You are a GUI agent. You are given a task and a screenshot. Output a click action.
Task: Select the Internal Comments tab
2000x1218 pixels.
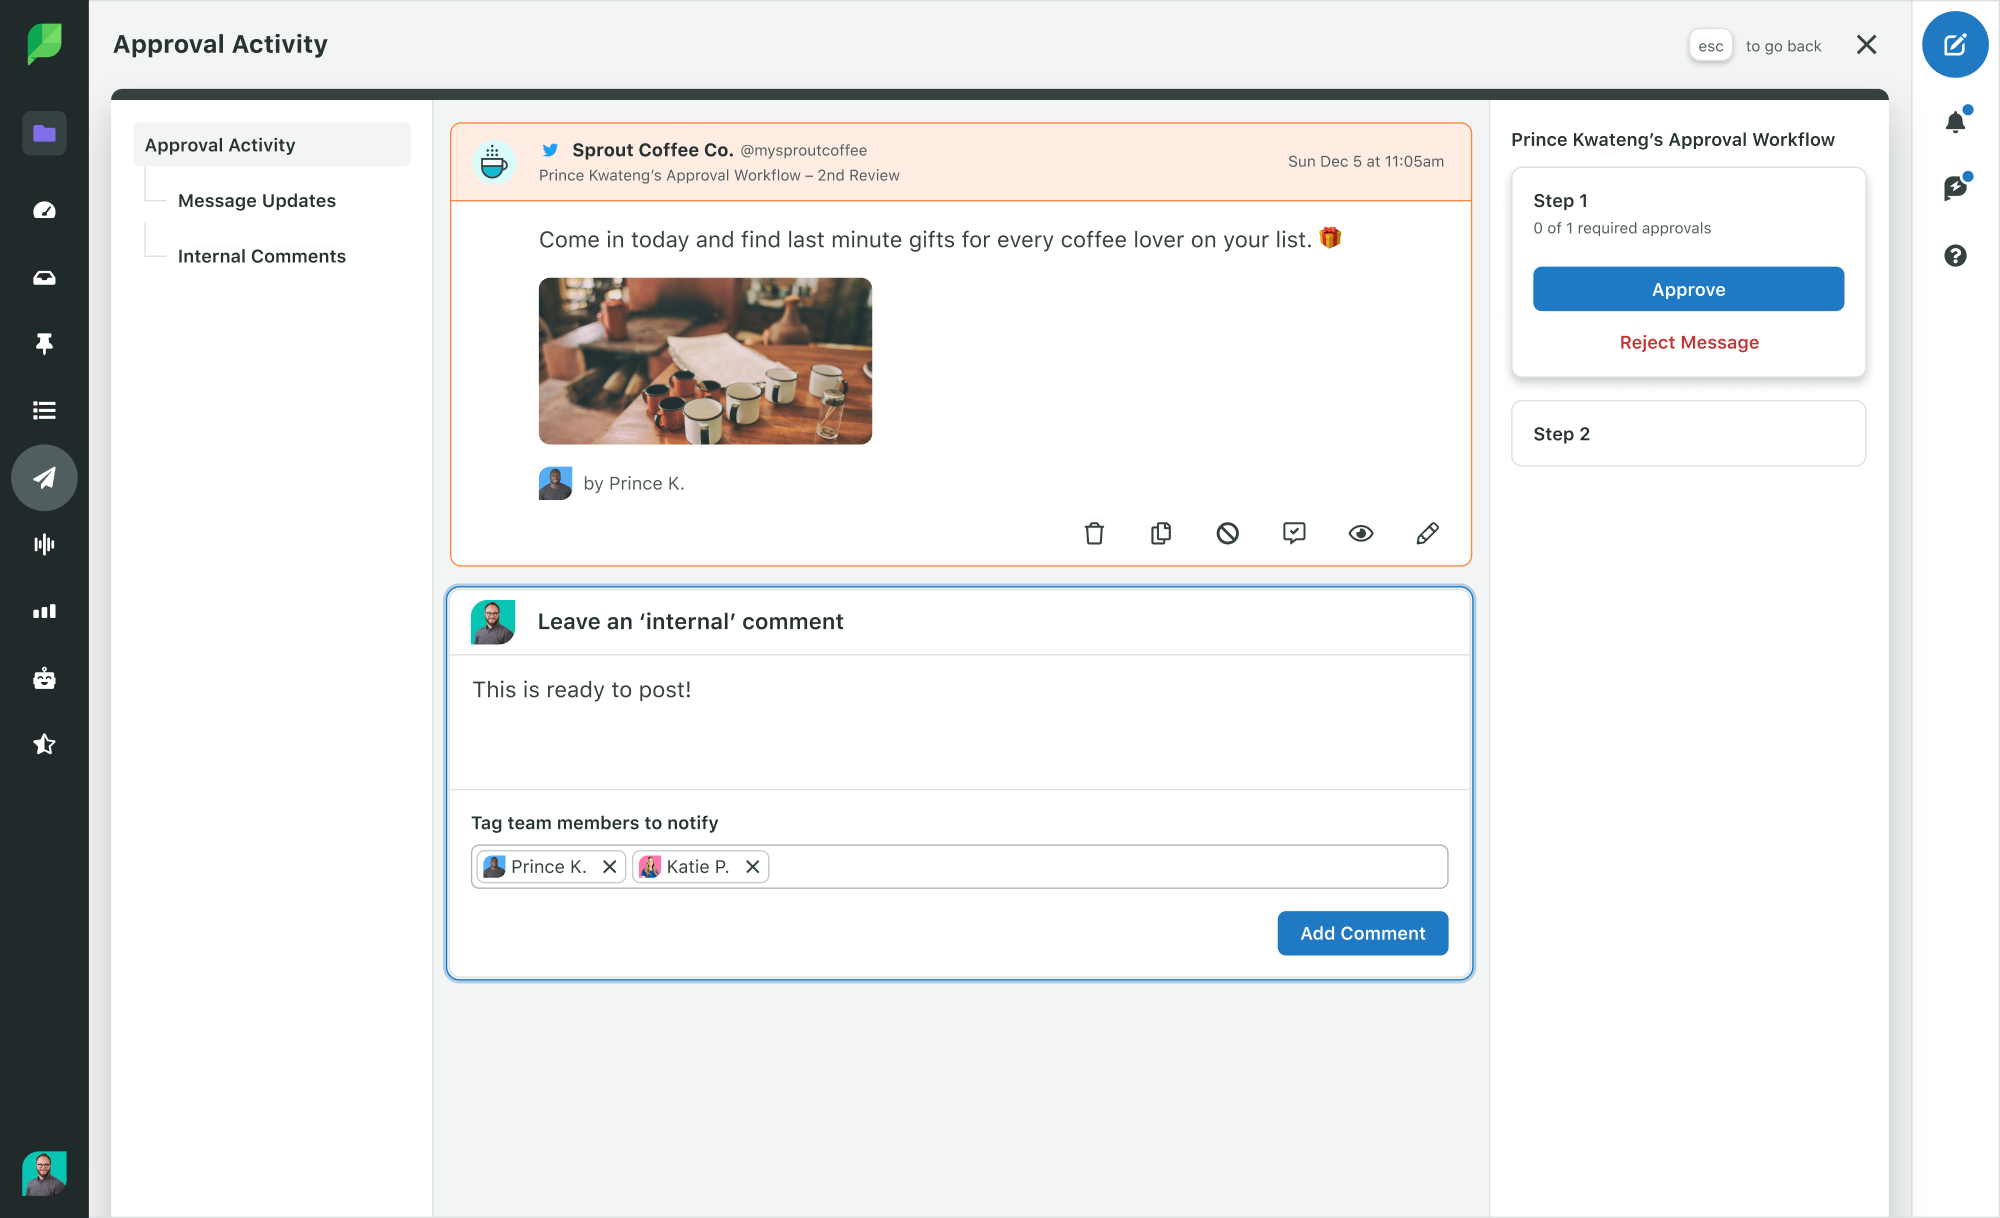coord(261,256)
